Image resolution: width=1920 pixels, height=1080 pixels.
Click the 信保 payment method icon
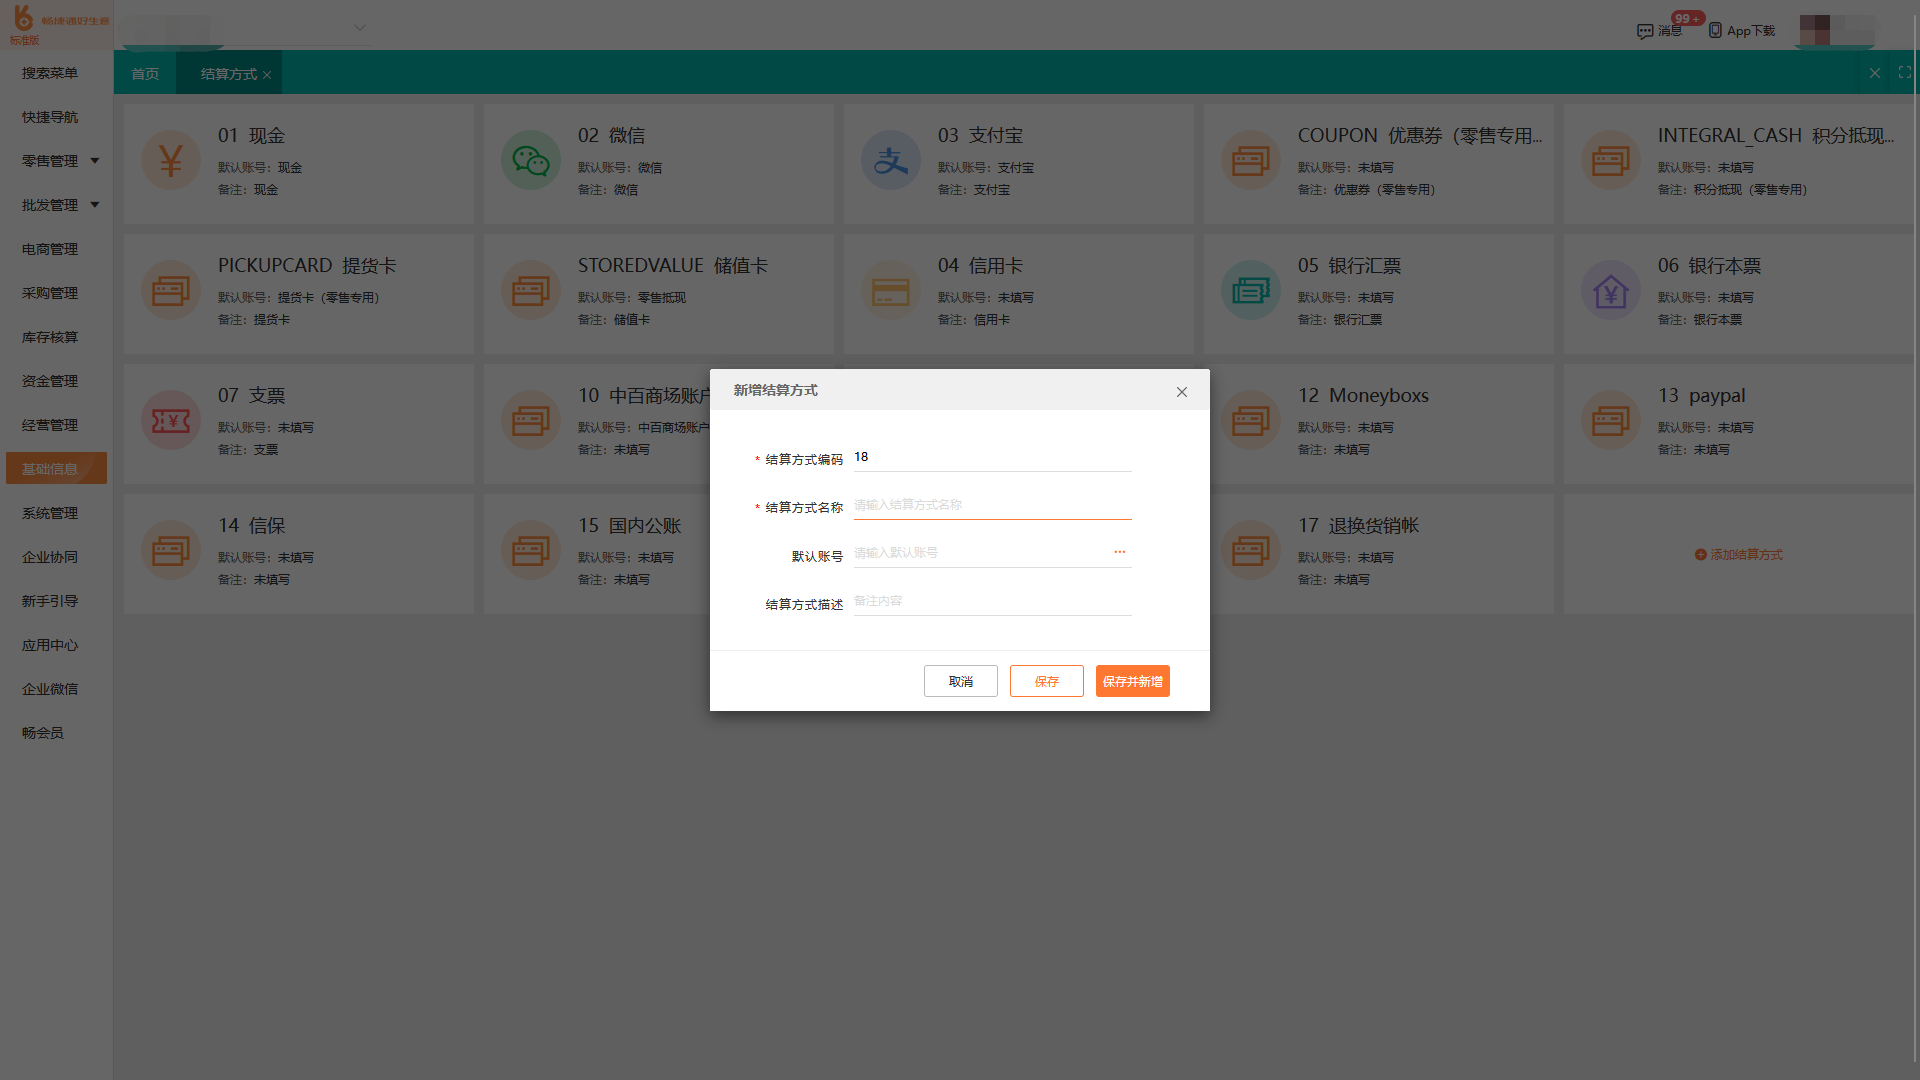171,550
